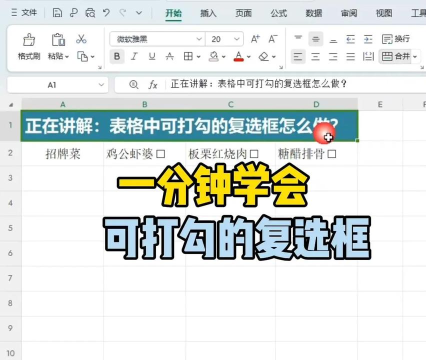Select column E header
Screen dimensions: 426x360
tap(380, 104)
